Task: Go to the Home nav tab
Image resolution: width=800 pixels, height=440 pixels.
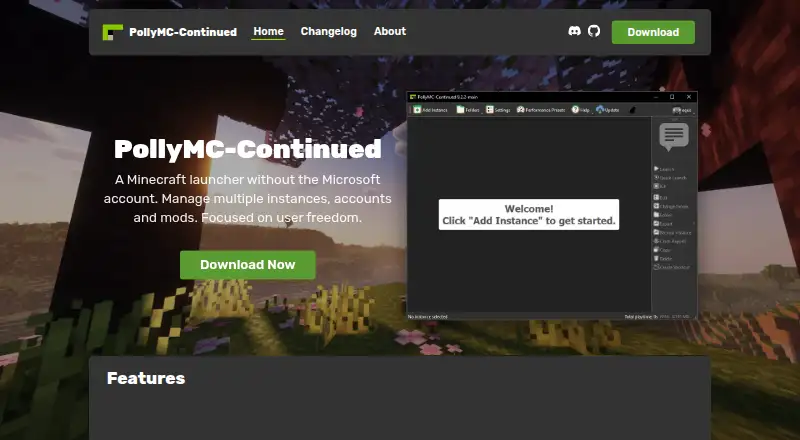Action: [x=268, y=32]
